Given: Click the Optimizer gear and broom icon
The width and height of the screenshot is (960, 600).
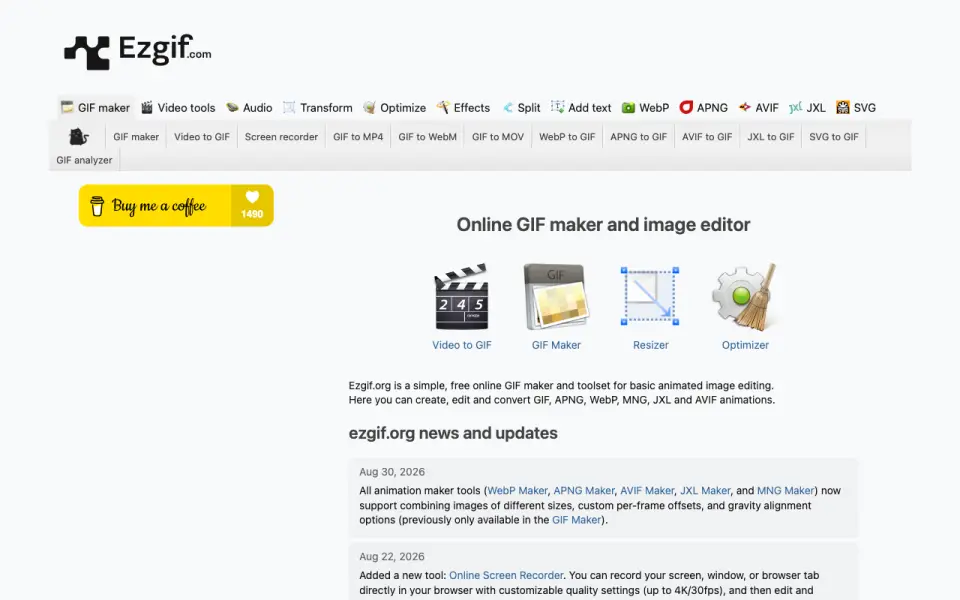Looking at the screenshot, I should point(745,296).
